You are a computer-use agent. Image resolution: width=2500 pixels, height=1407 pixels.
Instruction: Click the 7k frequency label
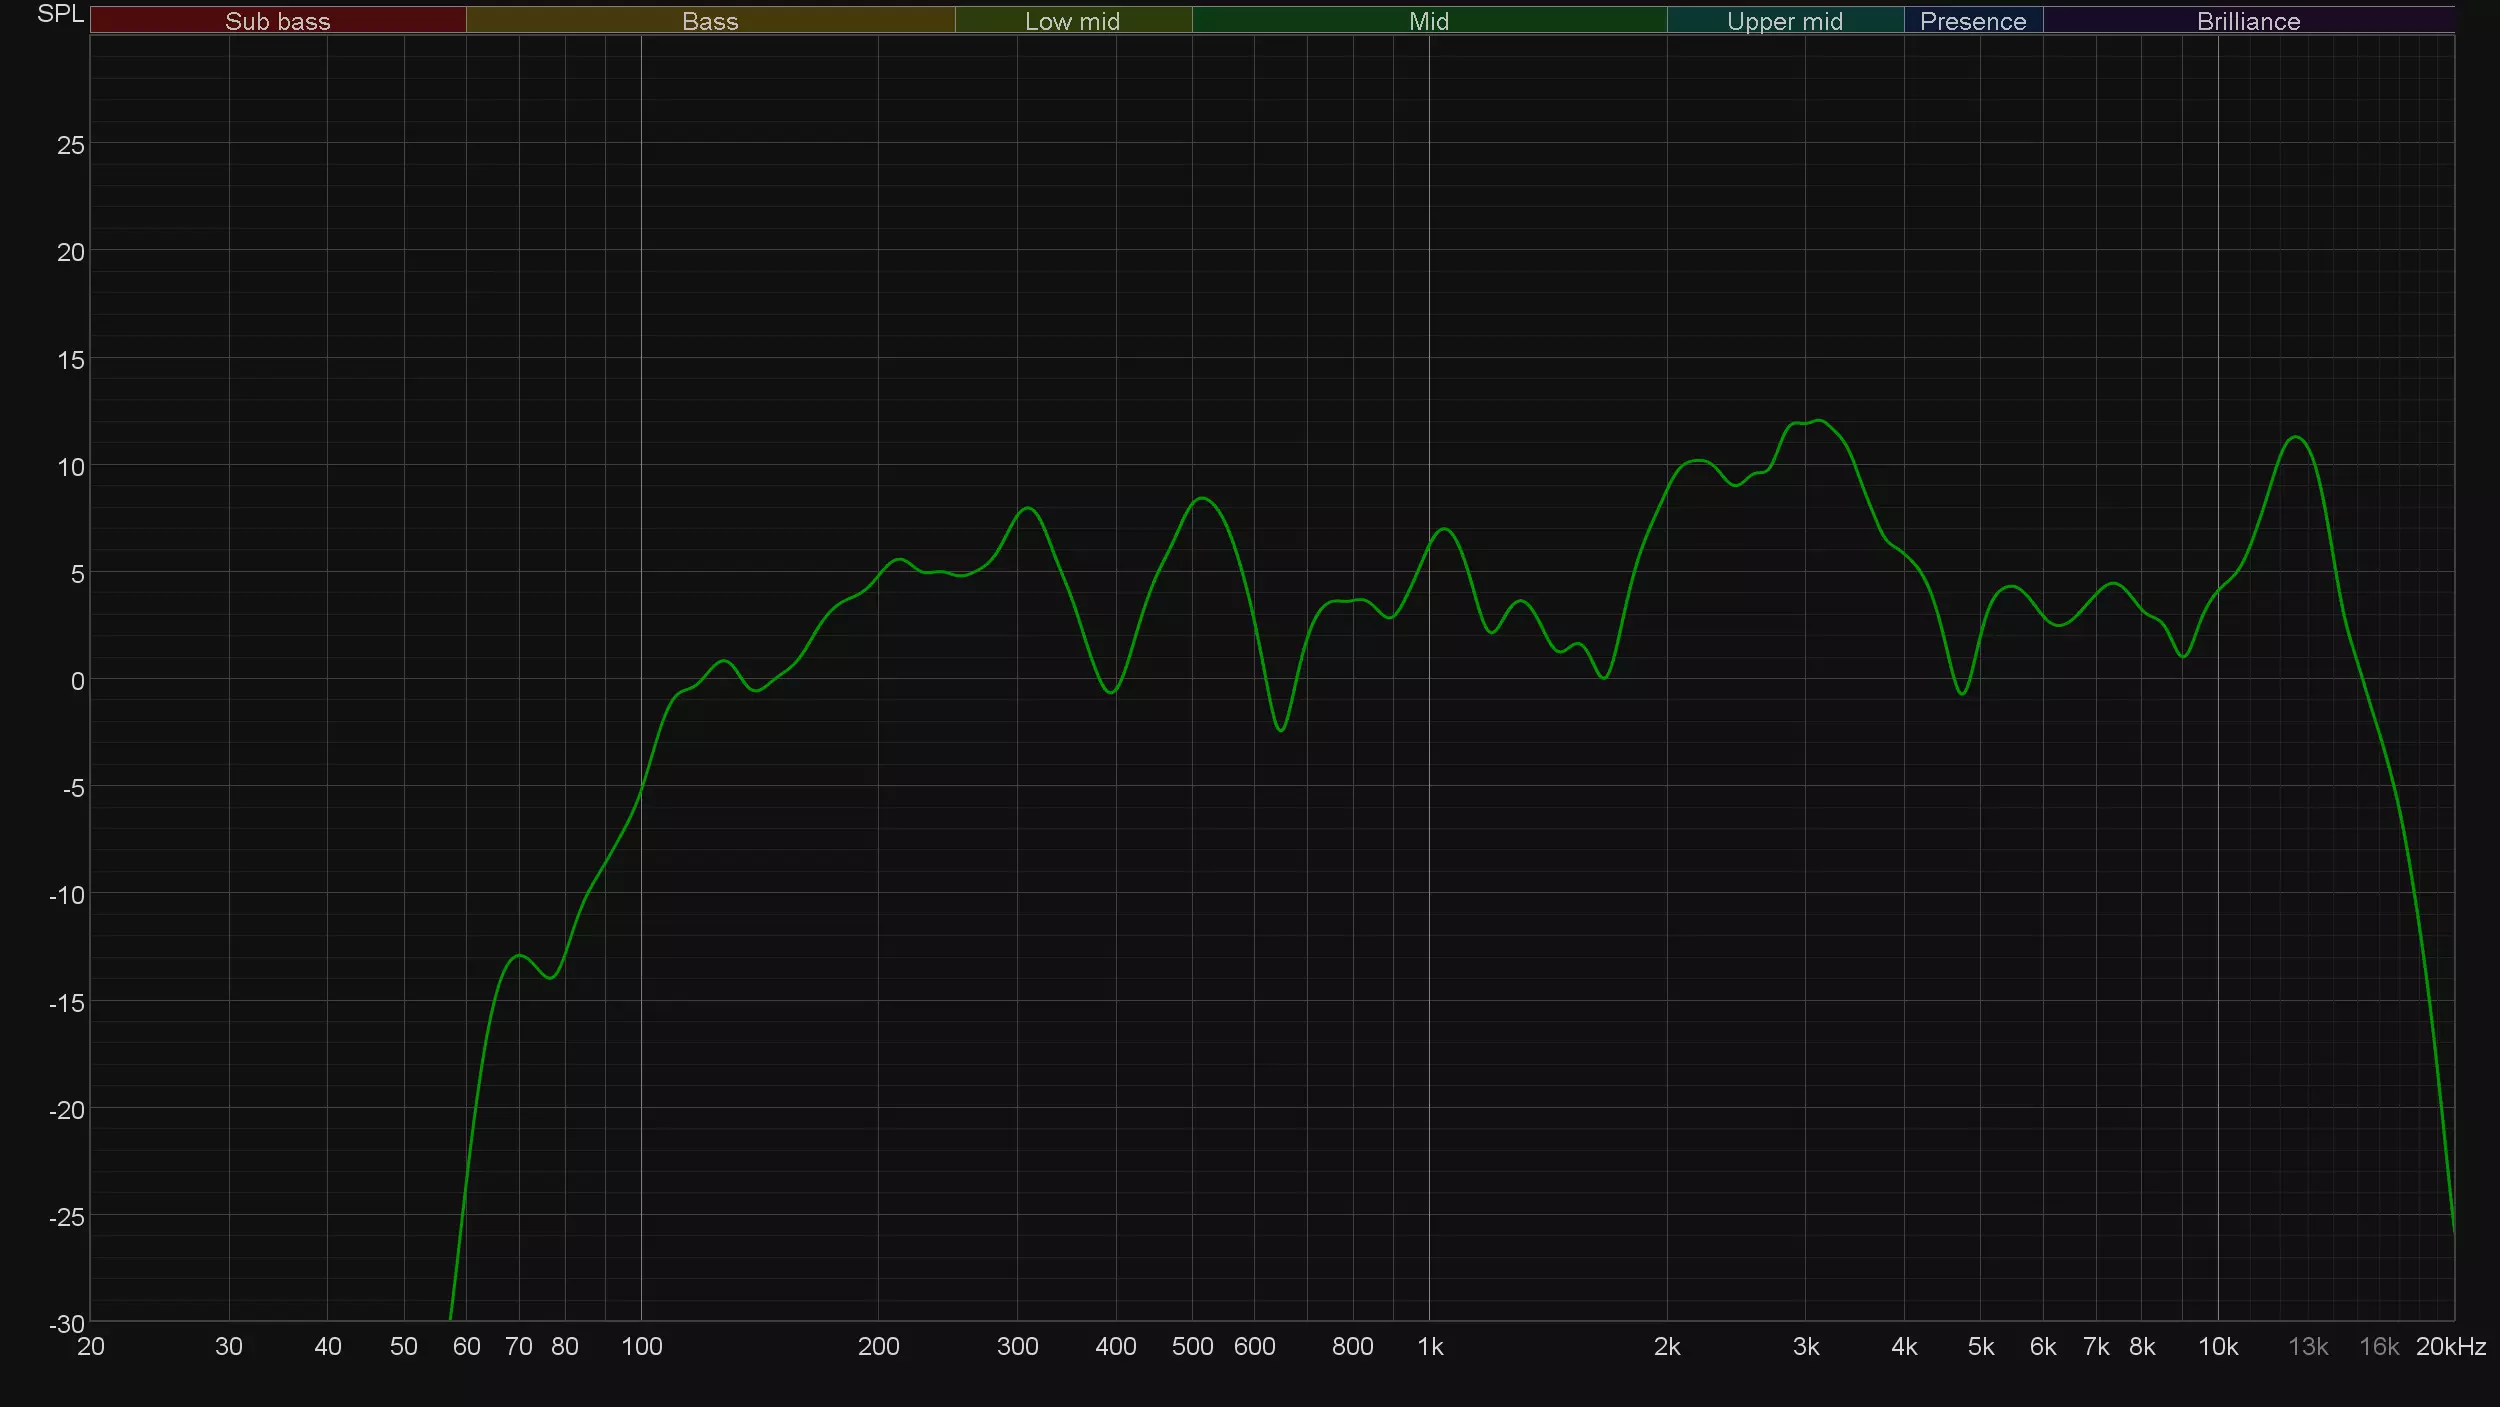[2096, 1347]
